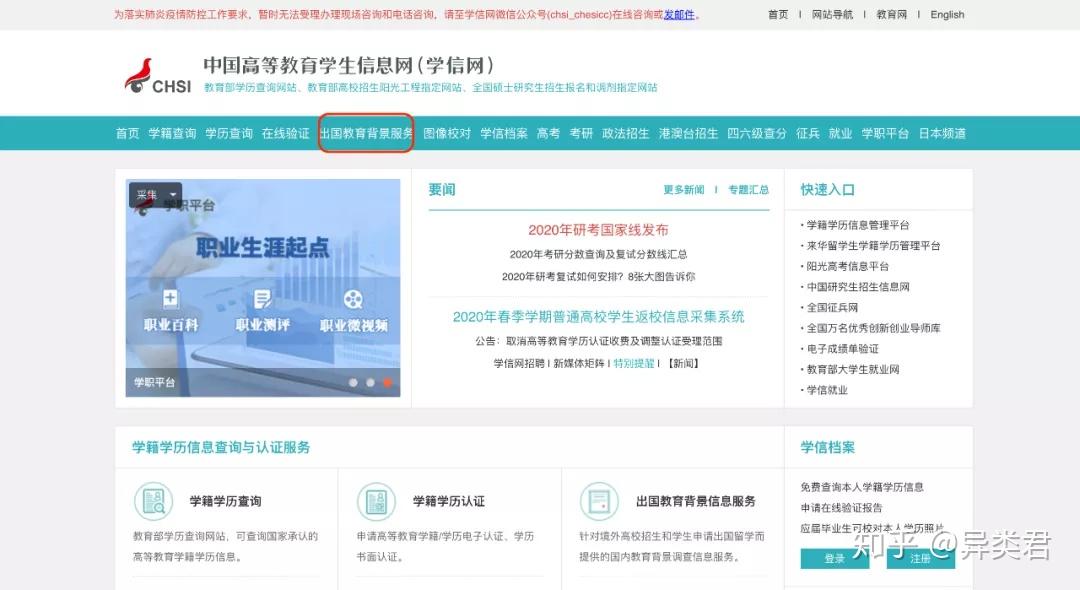Open the 2020年研考国家线发布 headline

coord(598,230)
